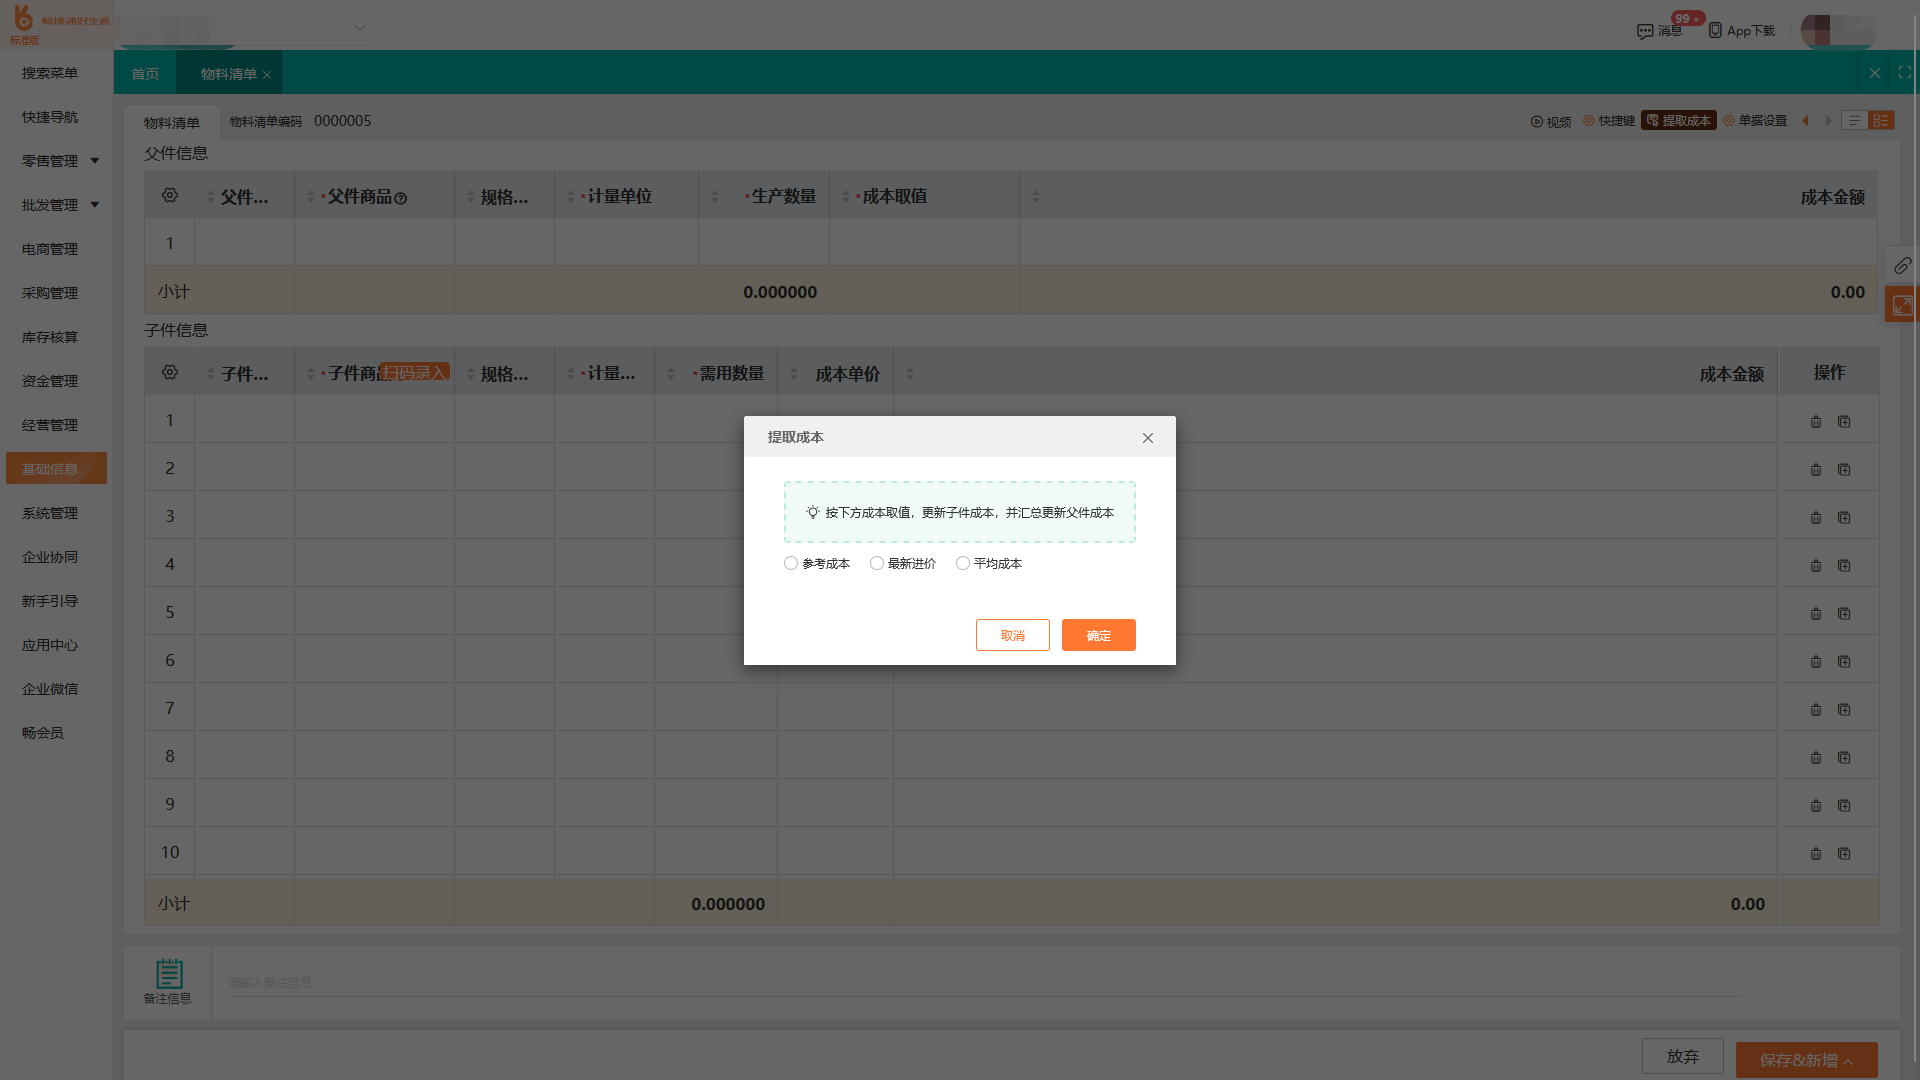The width and height of the screenshot is (1920, 1080).
Task: Click 备注信息 panel expander
Action: pyautogui.click(x=169, y=982)
